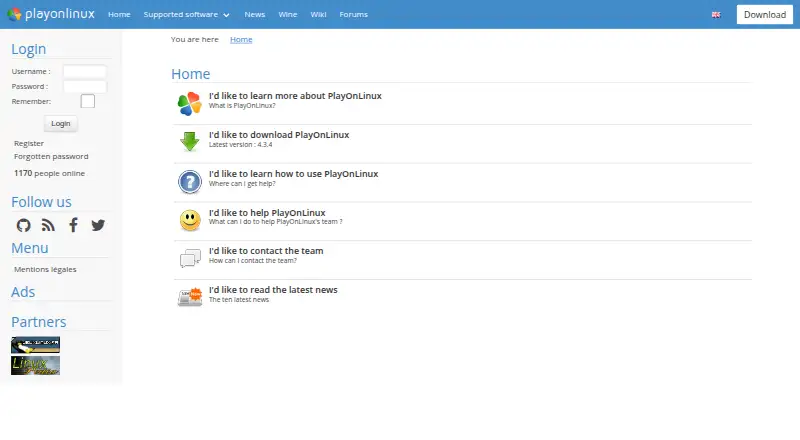Focus the Username input field

[85, 71]
